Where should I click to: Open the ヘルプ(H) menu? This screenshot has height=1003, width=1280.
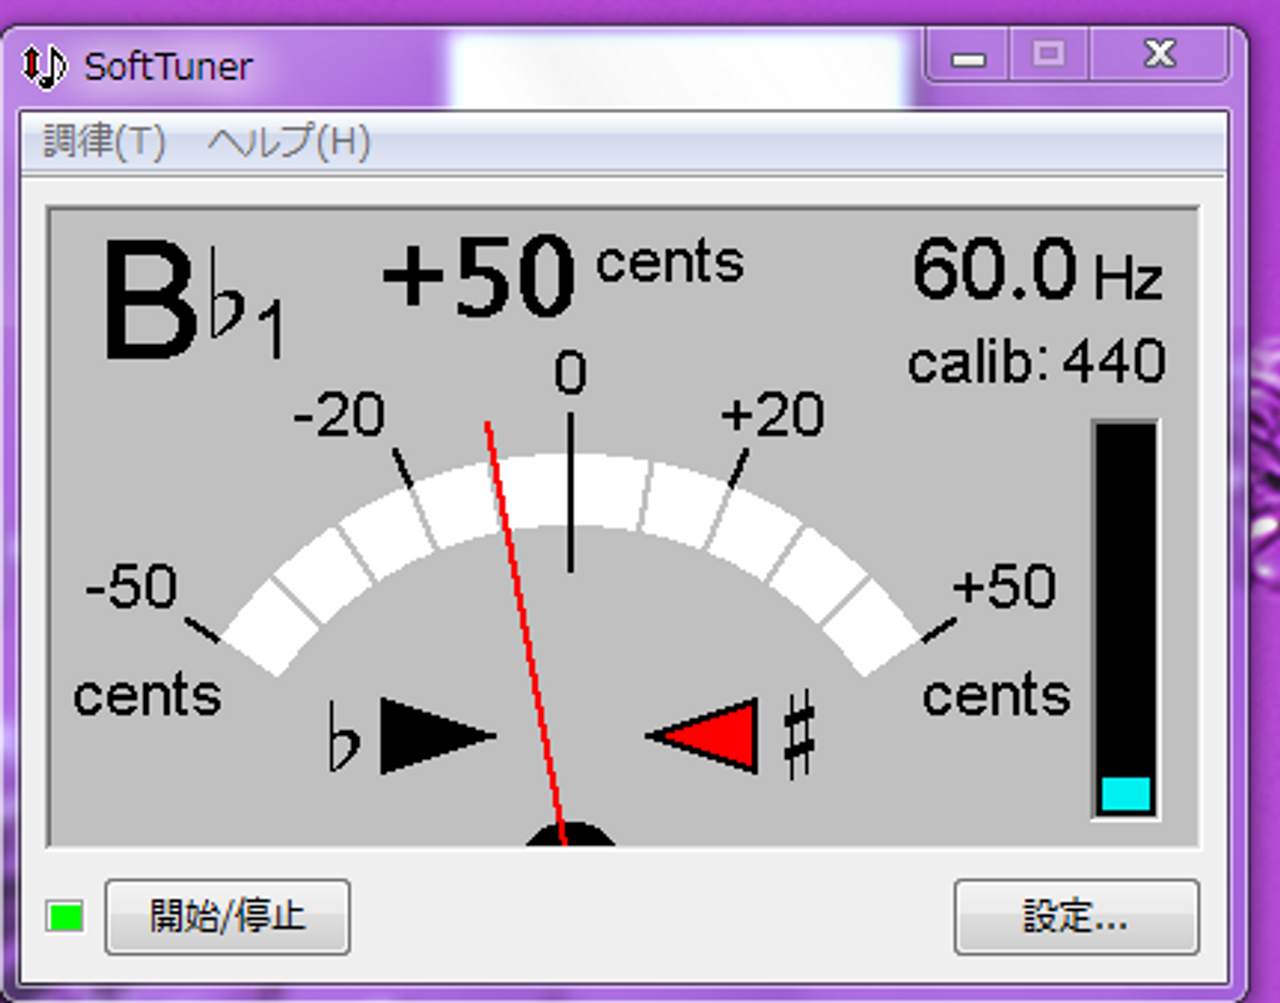[289, 142]
